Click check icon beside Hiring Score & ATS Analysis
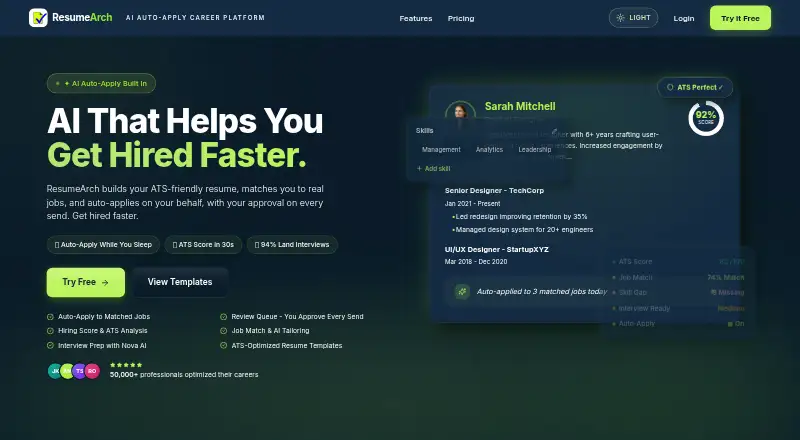 [50, 331]
